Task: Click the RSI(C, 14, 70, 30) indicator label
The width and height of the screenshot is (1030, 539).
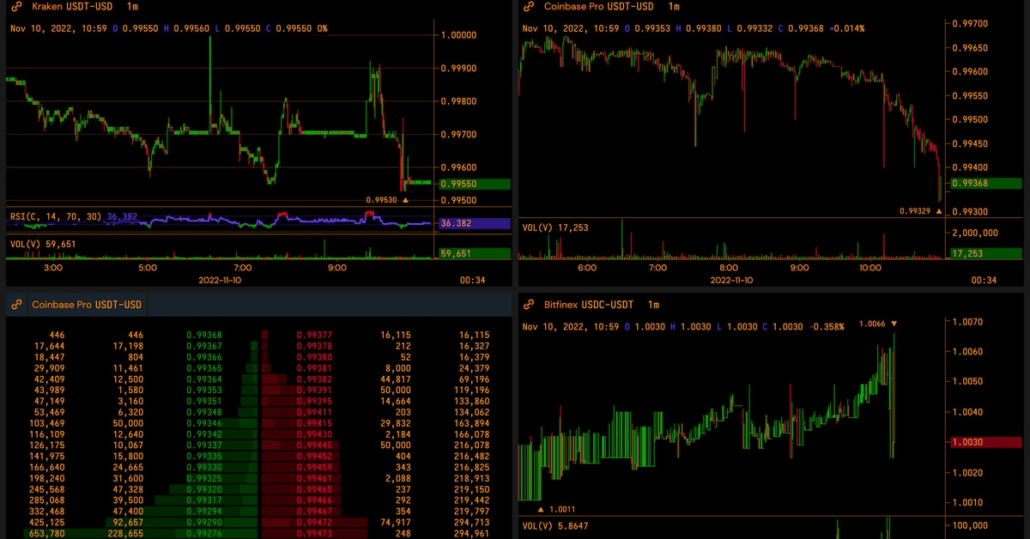Action: pos(56,216)
